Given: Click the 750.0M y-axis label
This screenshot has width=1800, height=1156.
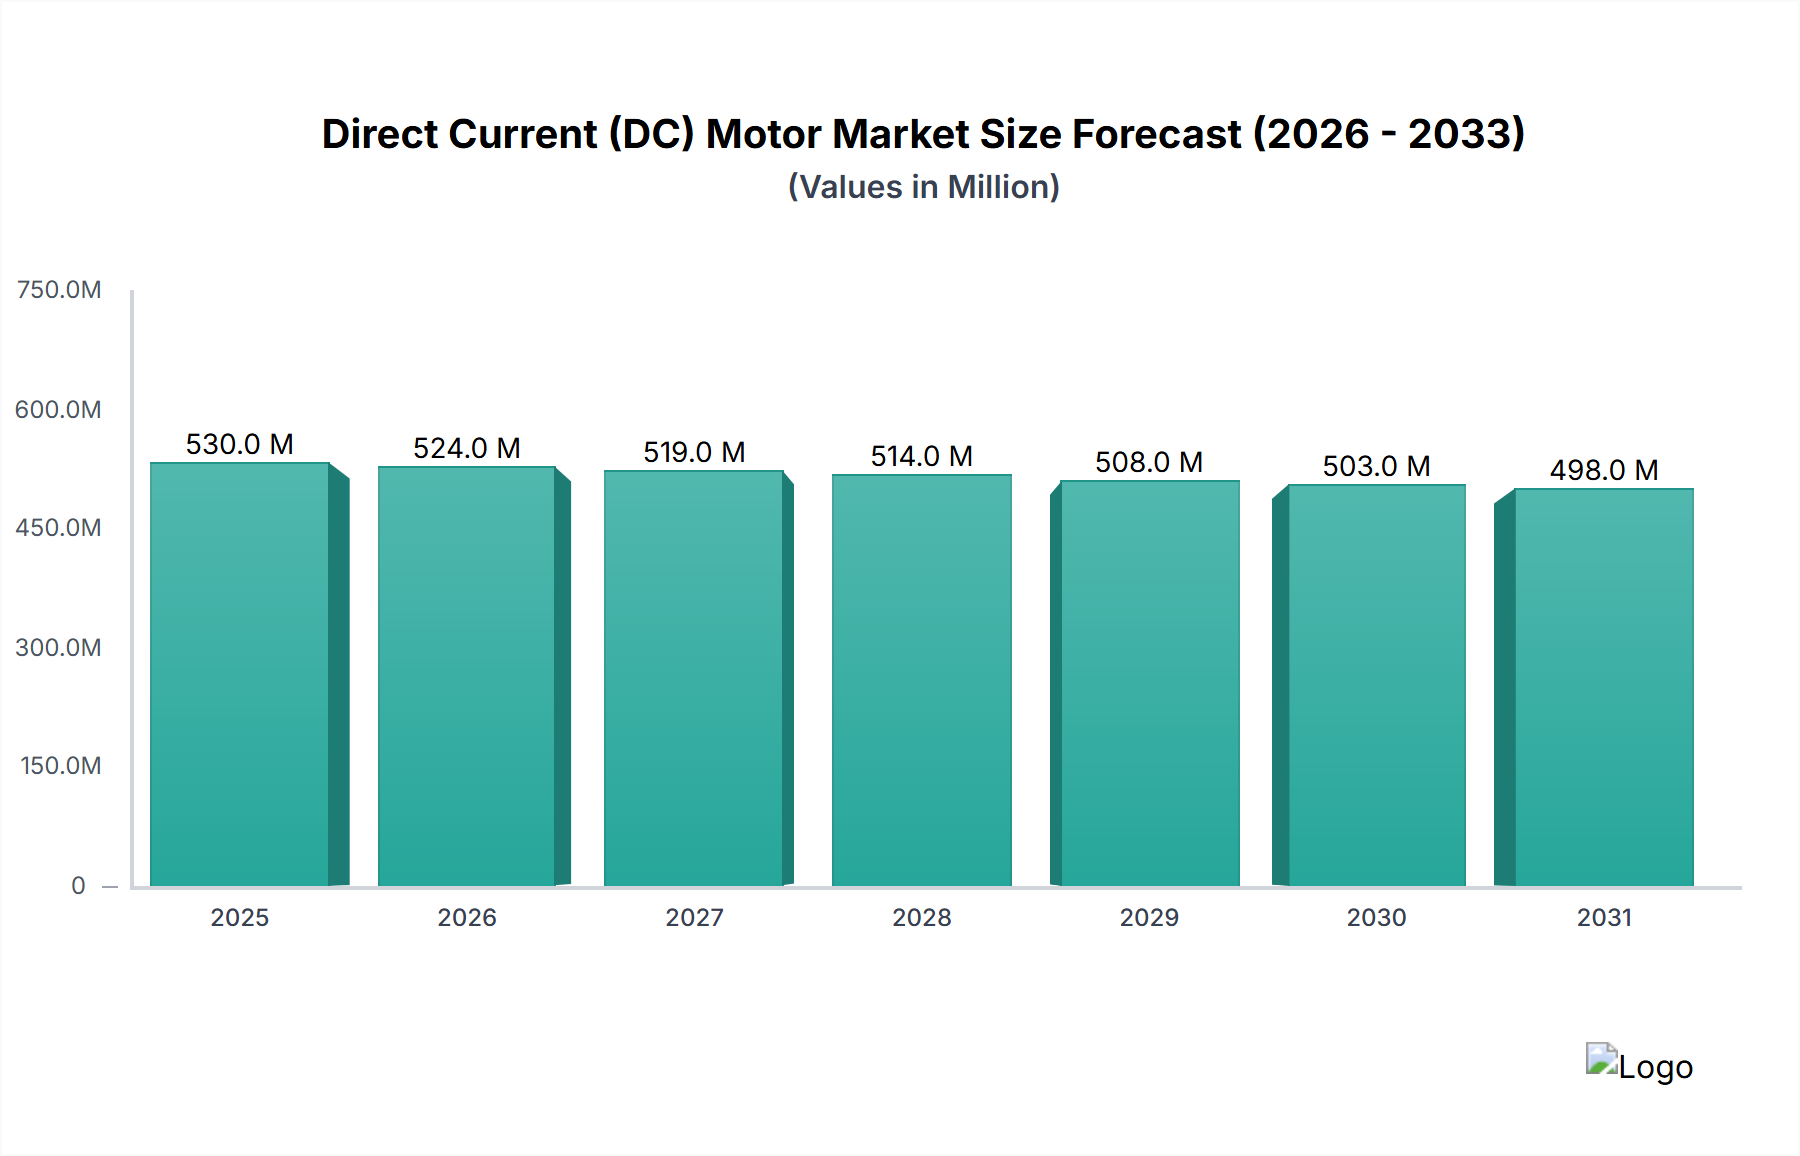Looking at the screenshot, I should click(58, 288).
